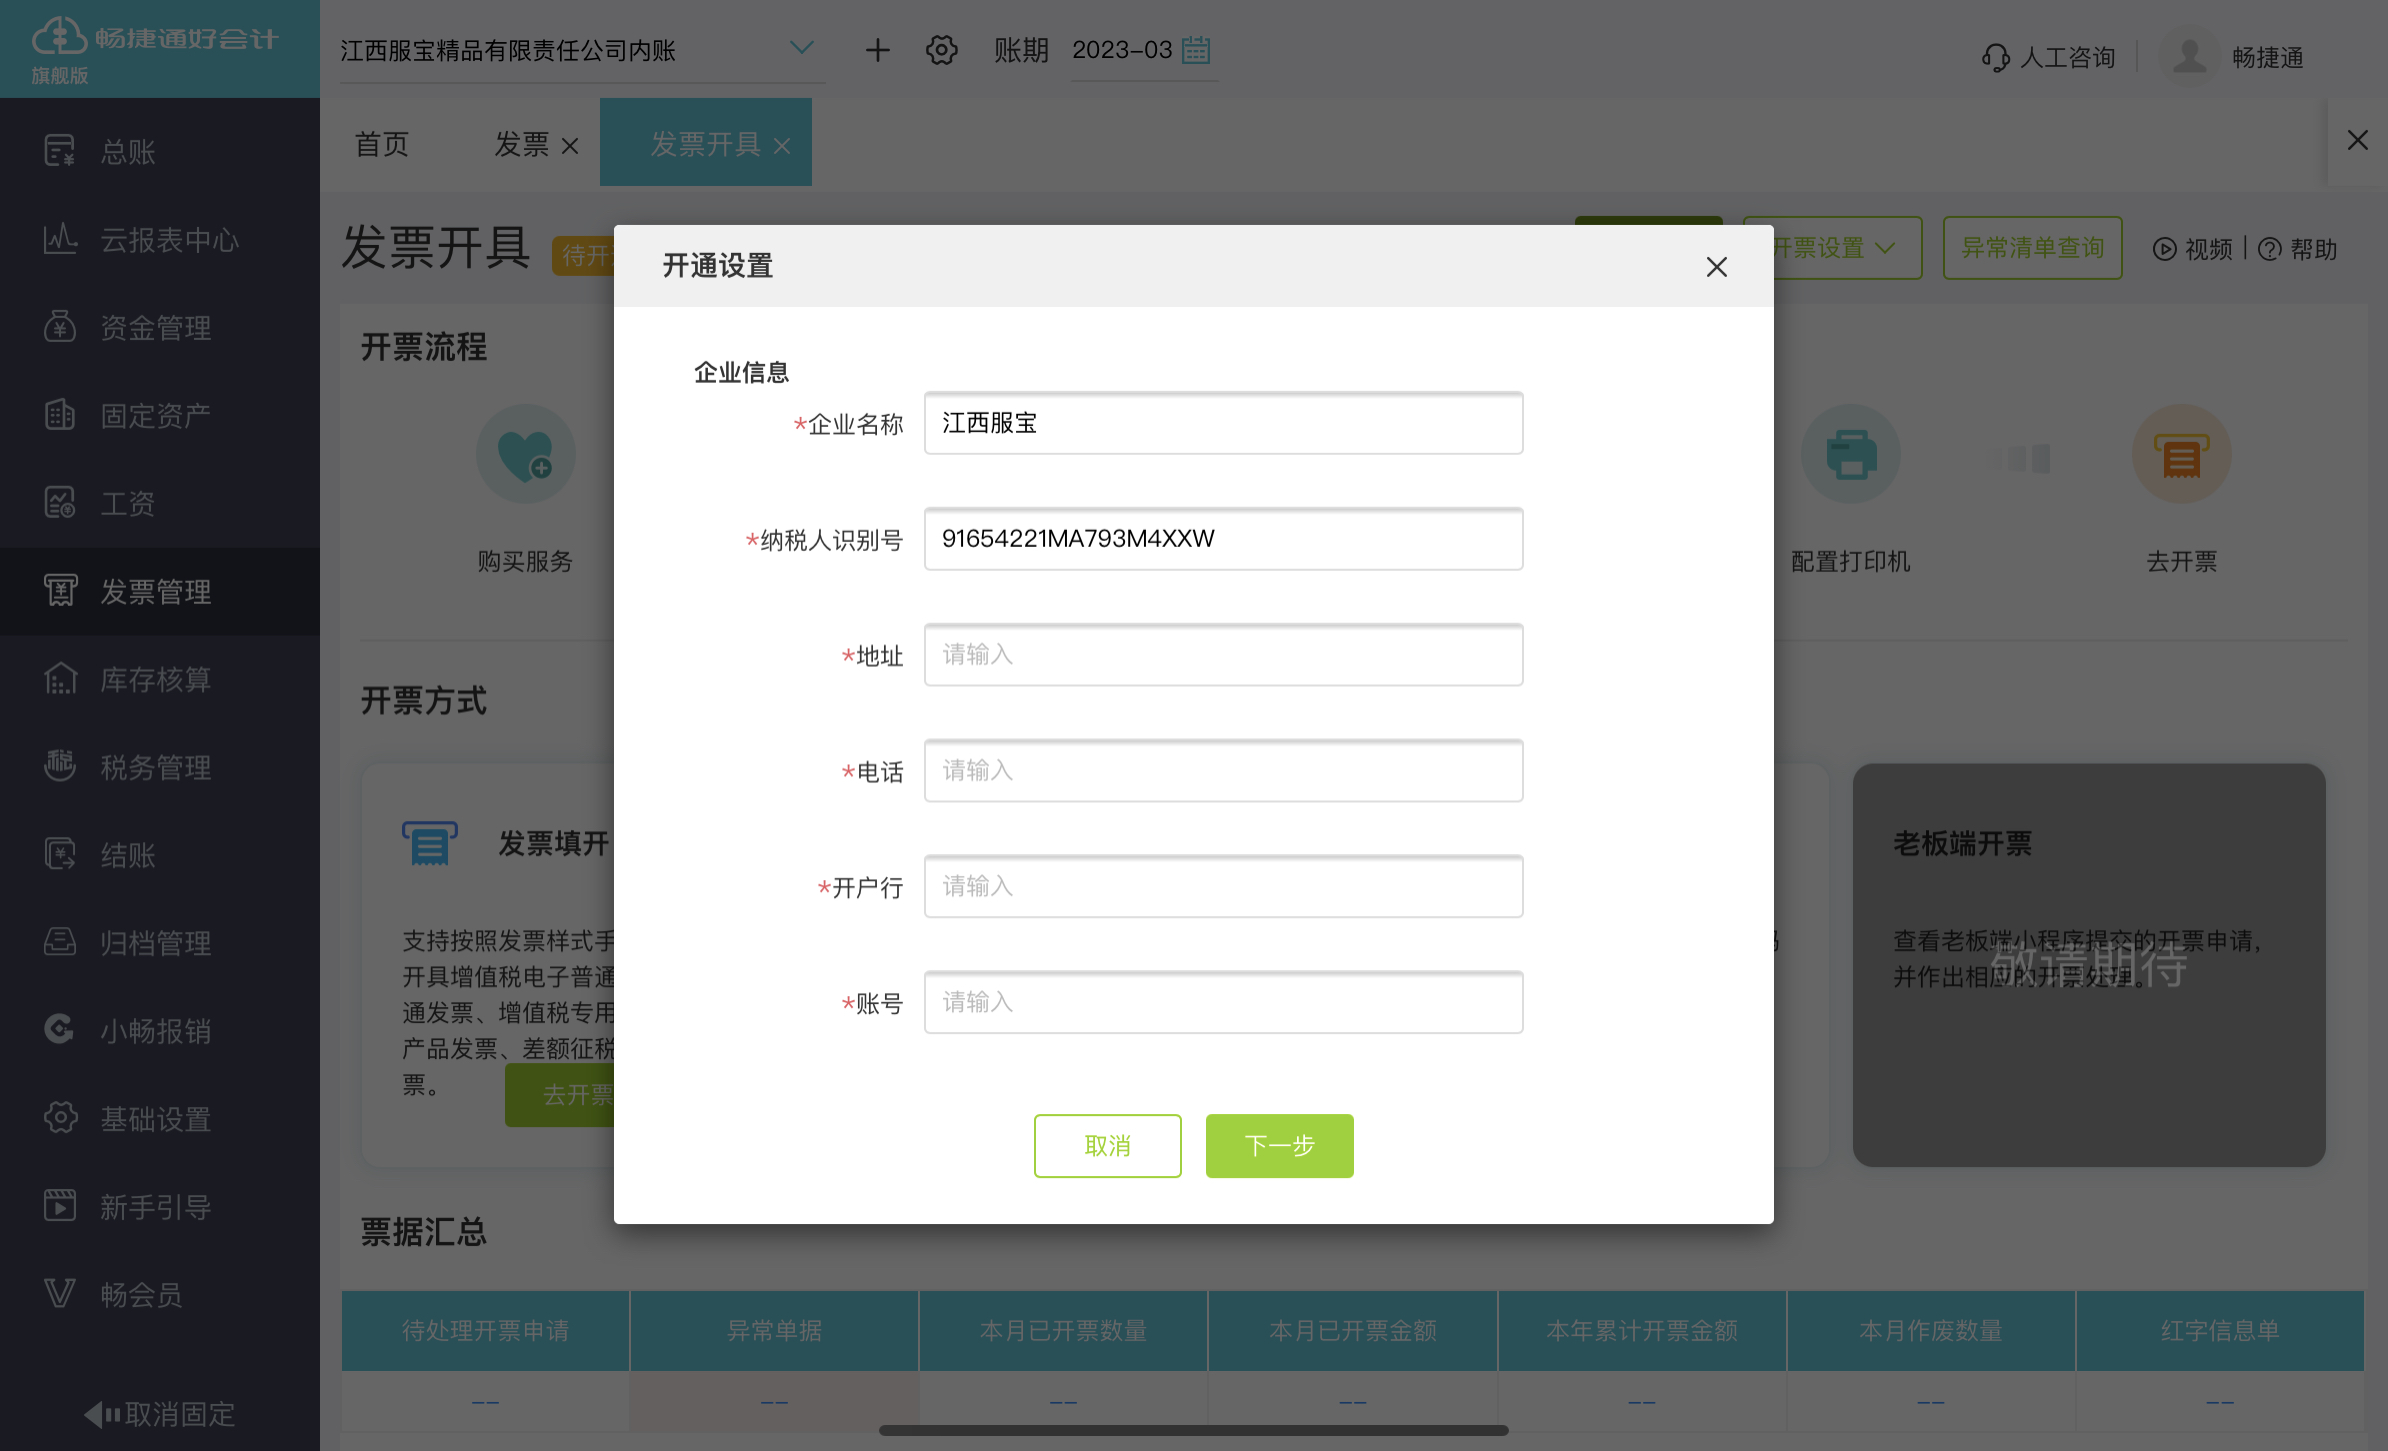The width and height of the screenshot is (2388, 1451).
Task: Switch to 发票开具 tab
Action: [x=704, y=143]
